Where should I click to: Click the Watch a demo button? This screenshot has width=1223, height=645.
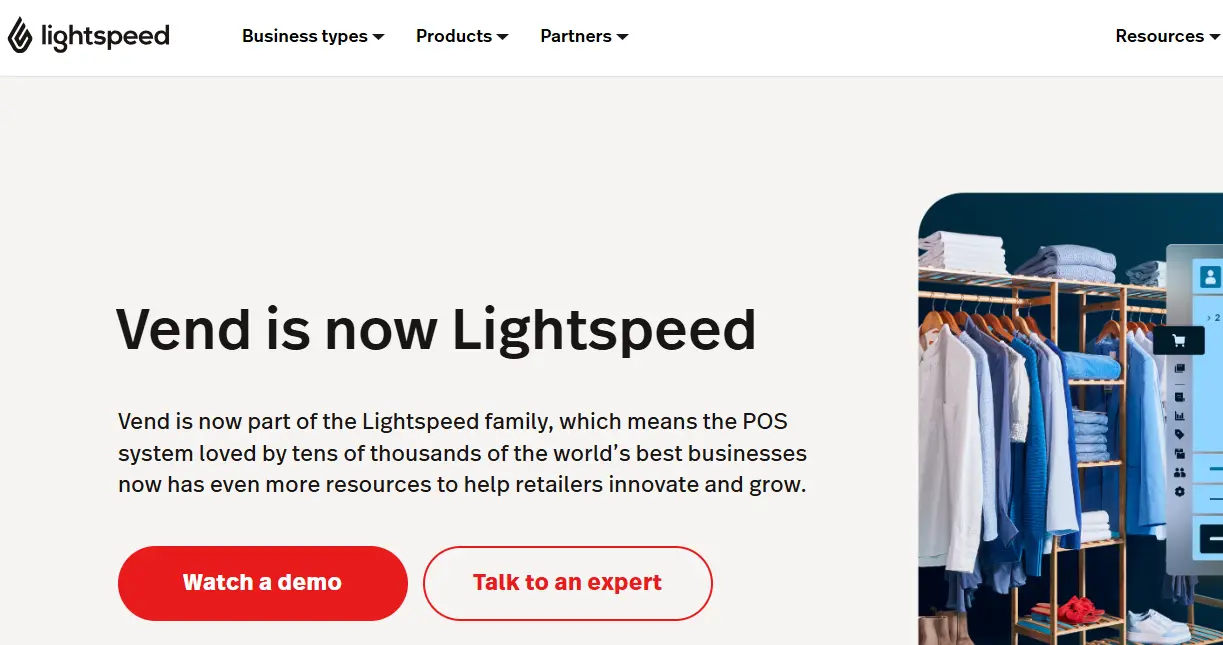coord(262,583)
